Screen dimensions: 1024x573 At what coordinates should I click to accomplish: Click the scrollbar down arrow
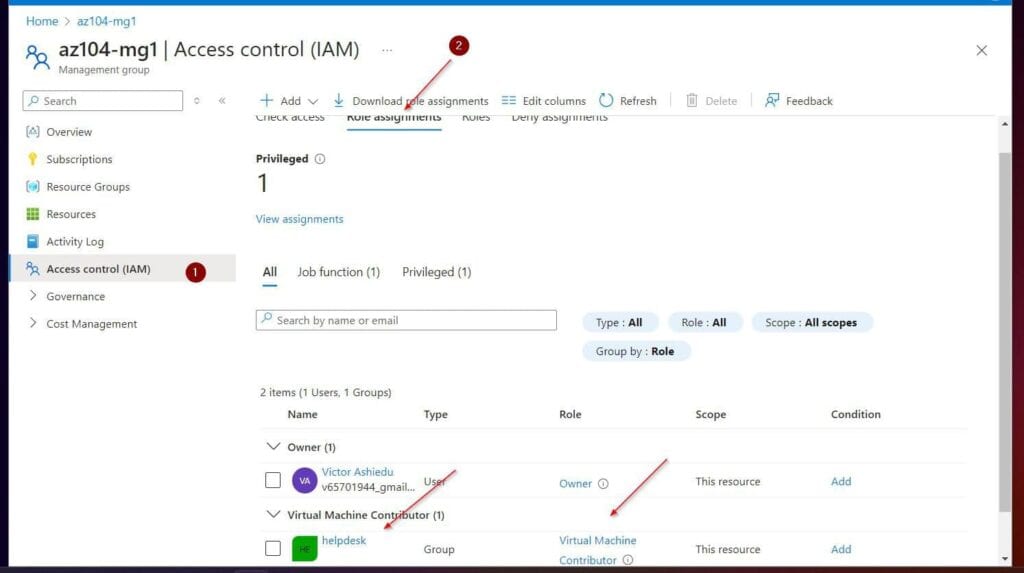(x=1004, y=559)
